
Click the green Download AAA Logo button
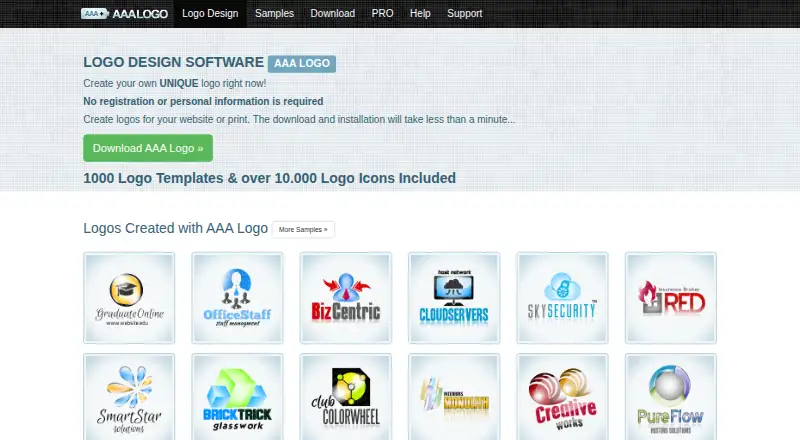[x=148, y=148]
